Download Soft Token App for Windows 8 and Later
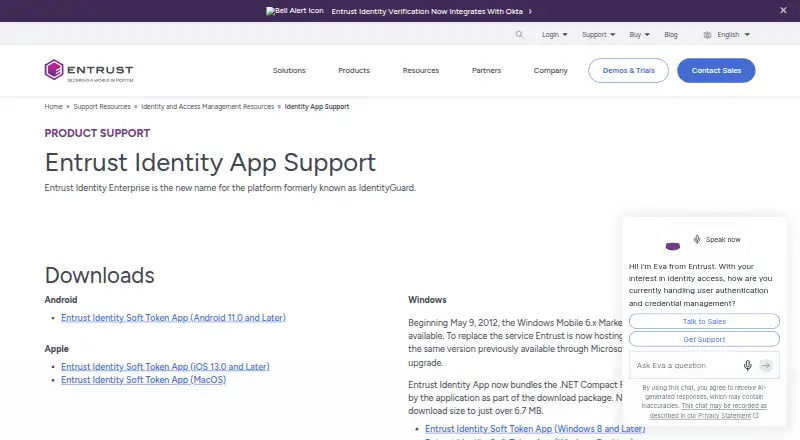This screenshot has height=440, width=800. 535,429
